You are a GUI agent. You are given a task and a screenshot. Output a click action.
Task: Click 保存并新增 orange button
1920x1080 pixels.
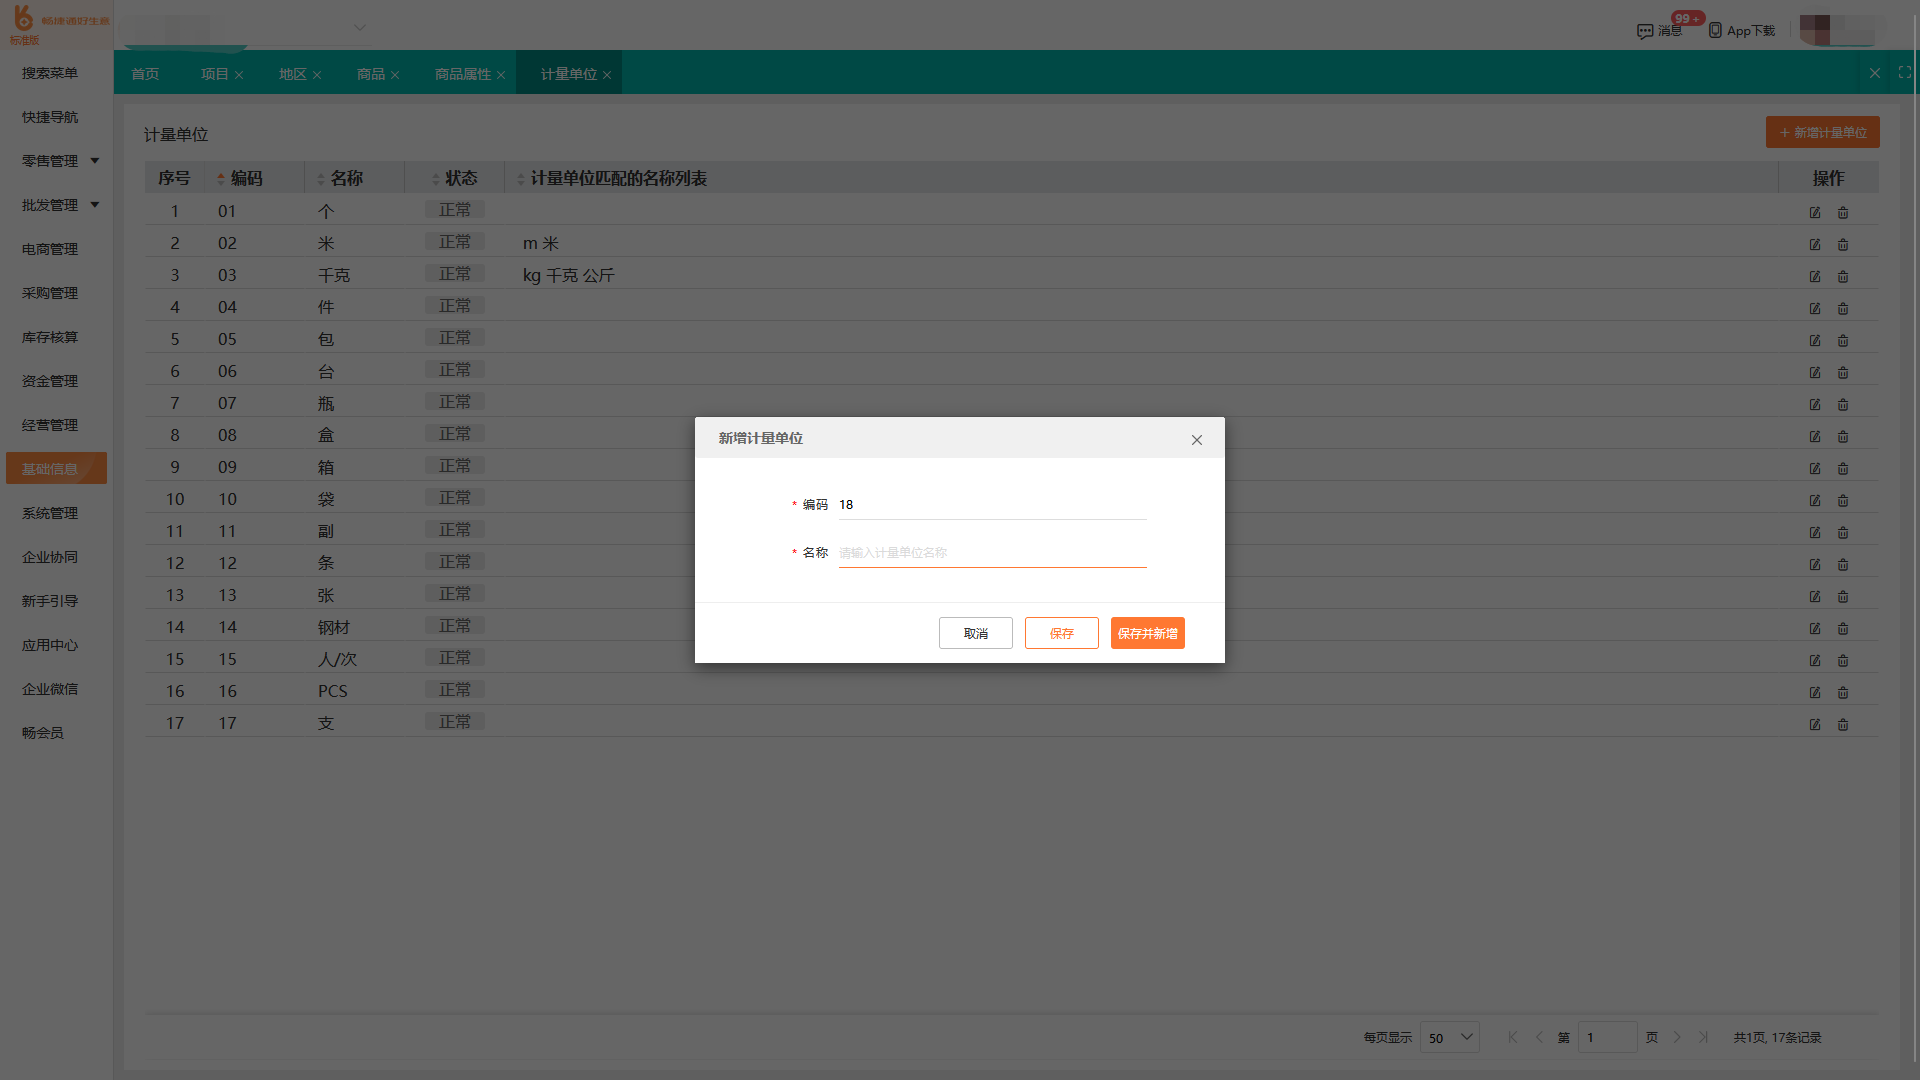click(x=1147, y=633)
